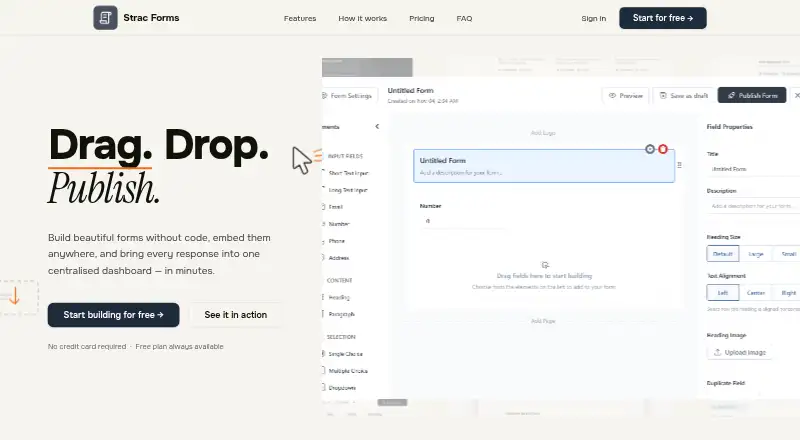This screenshot has width=800, height=440.
Task: Click the SELECTION section label
Action: pyautogui.click(x=341, y=337)
